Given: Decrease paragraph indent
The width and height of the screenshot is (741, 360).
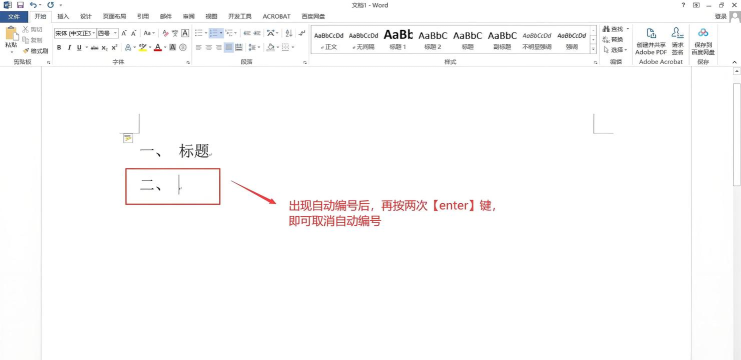Looking at the screenshot, I should coord(247,33).
